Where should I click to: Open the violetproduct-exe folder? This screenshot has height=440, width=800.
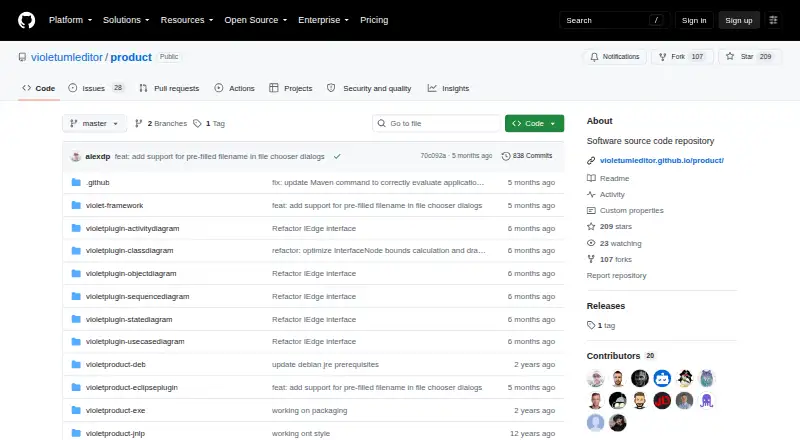tap(115, 410)
